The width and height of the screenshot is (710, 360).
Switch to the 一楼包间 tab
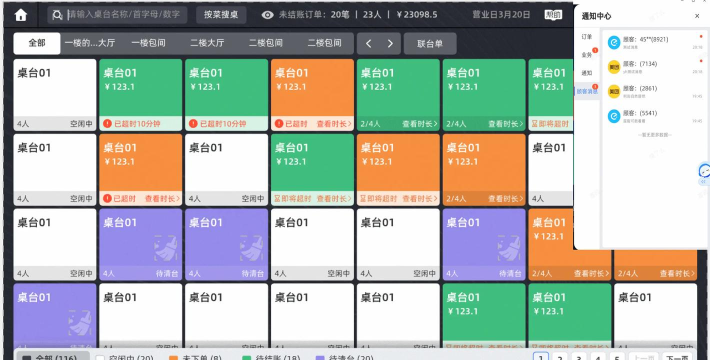pos(148,43)
